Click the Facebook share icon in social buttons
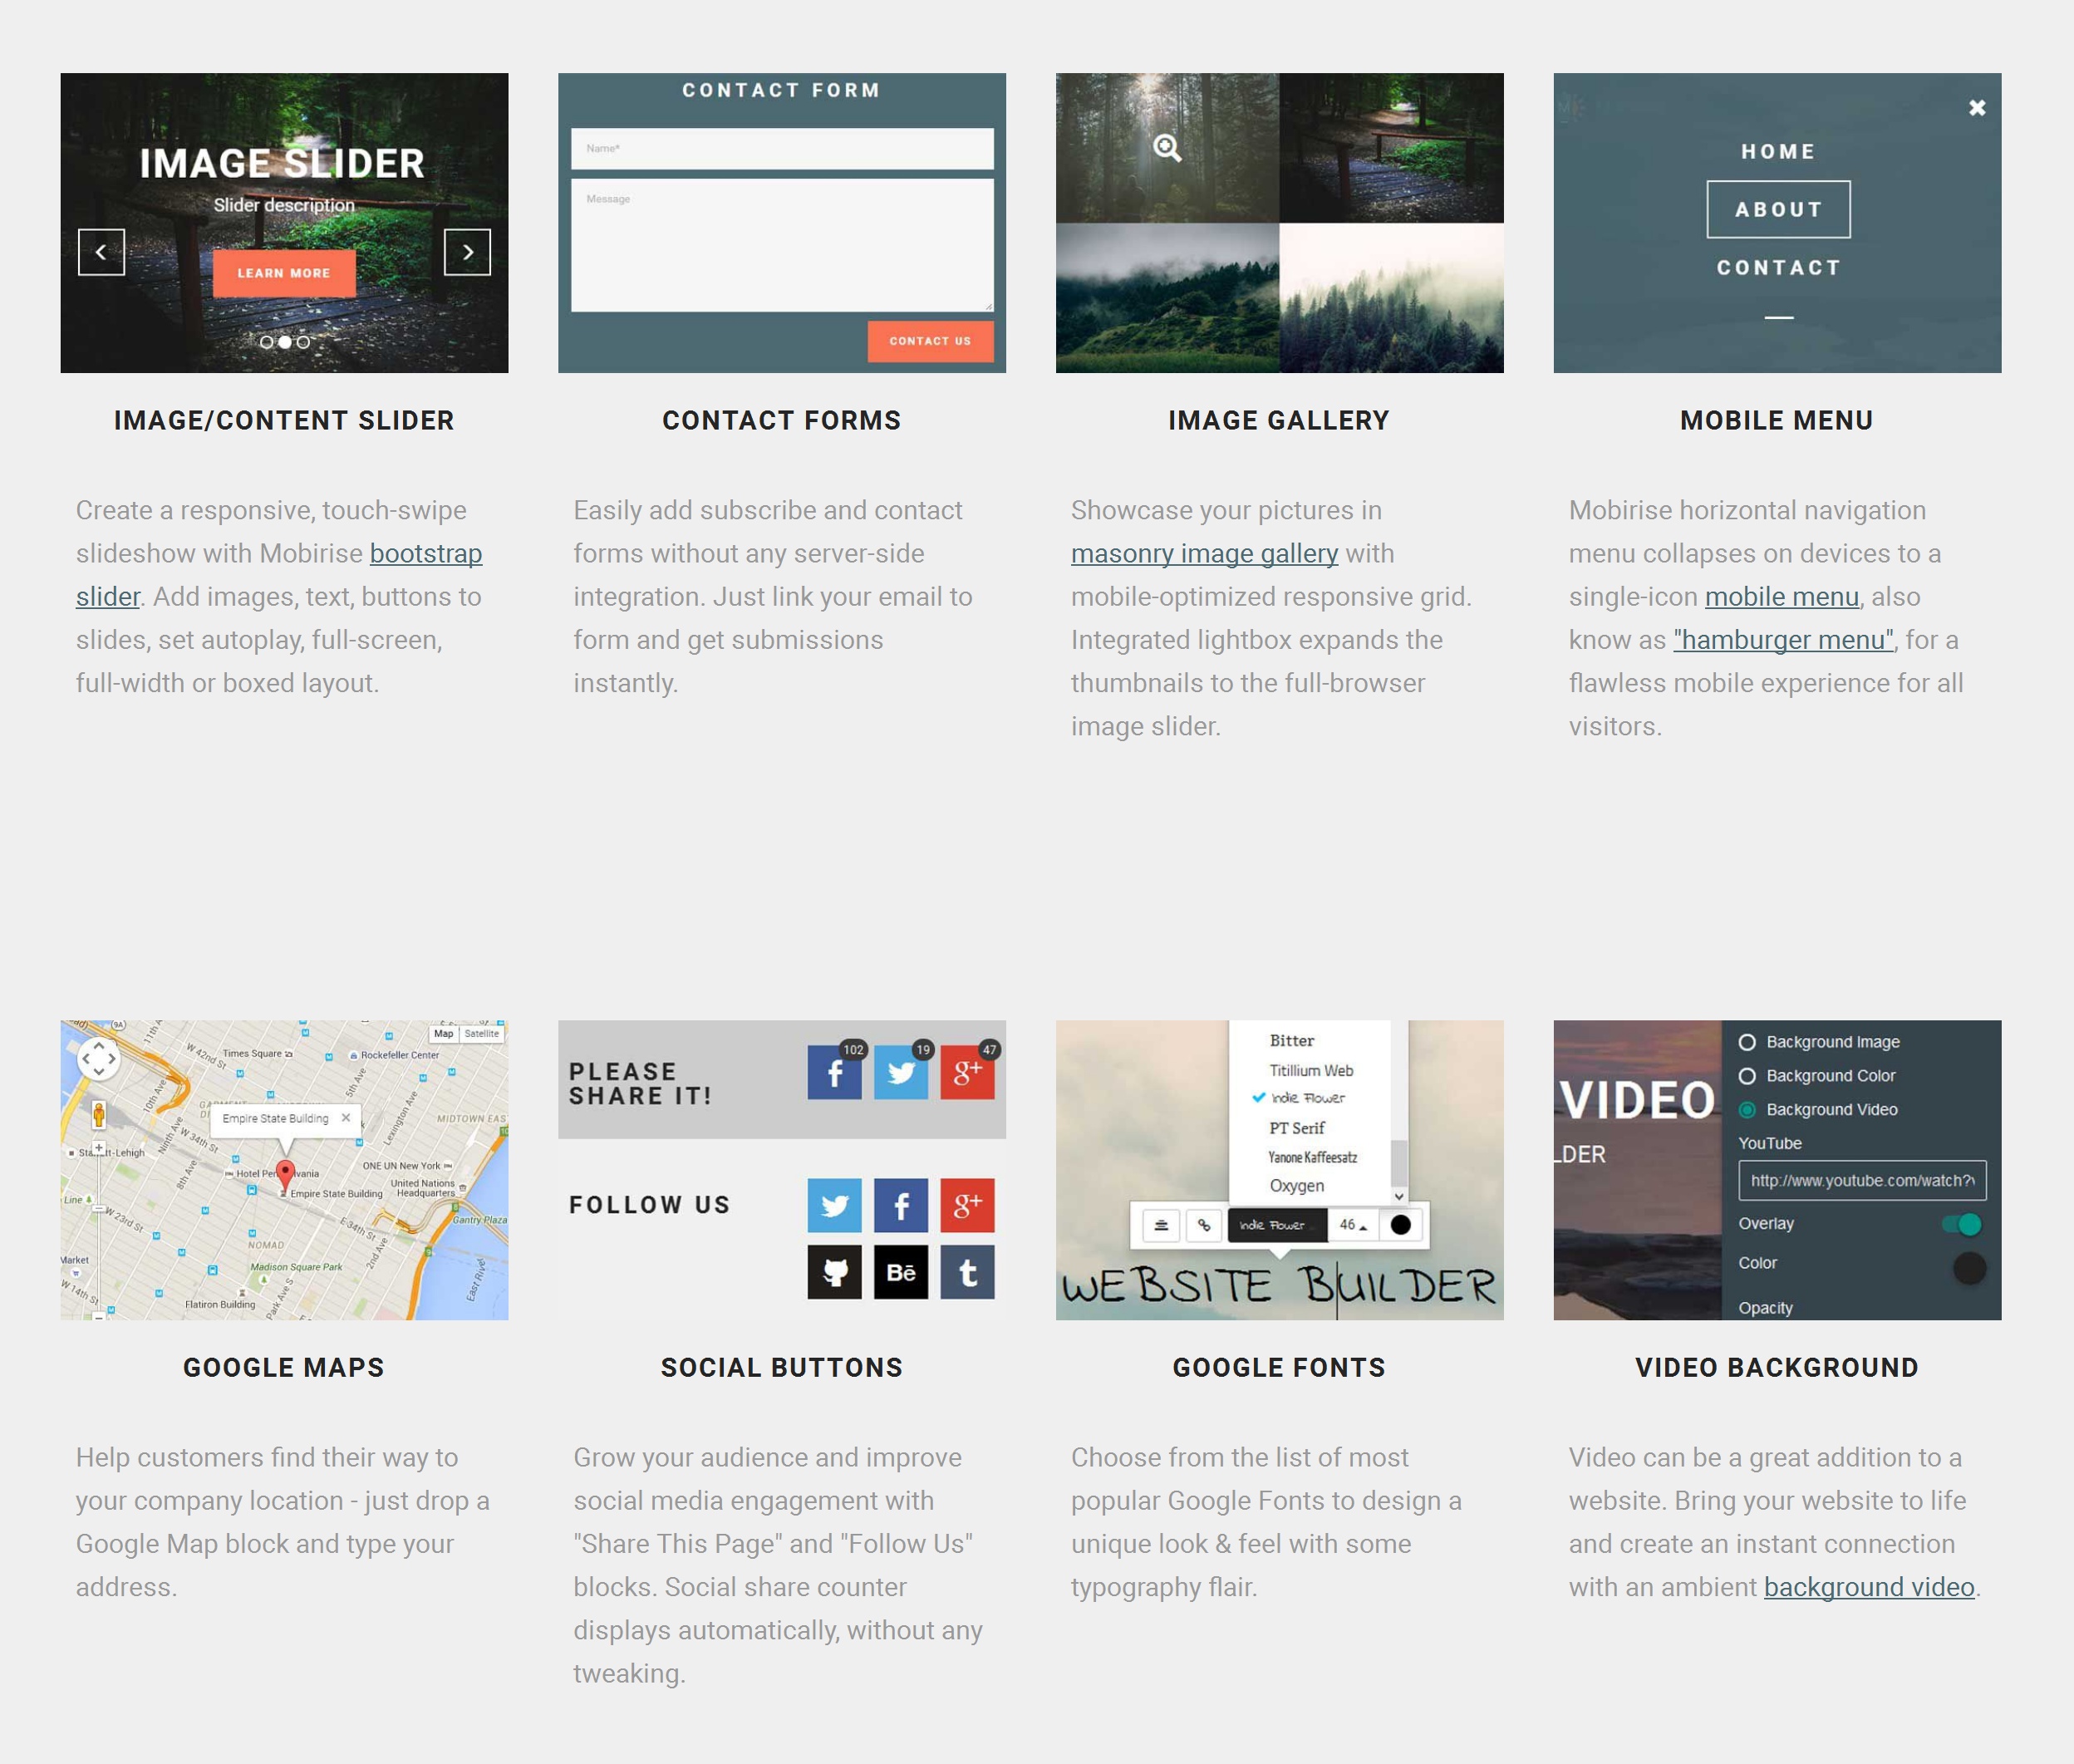The width and height of the screenshot is (2074, 1764). pyautogui.click(x=835, y=1069)
